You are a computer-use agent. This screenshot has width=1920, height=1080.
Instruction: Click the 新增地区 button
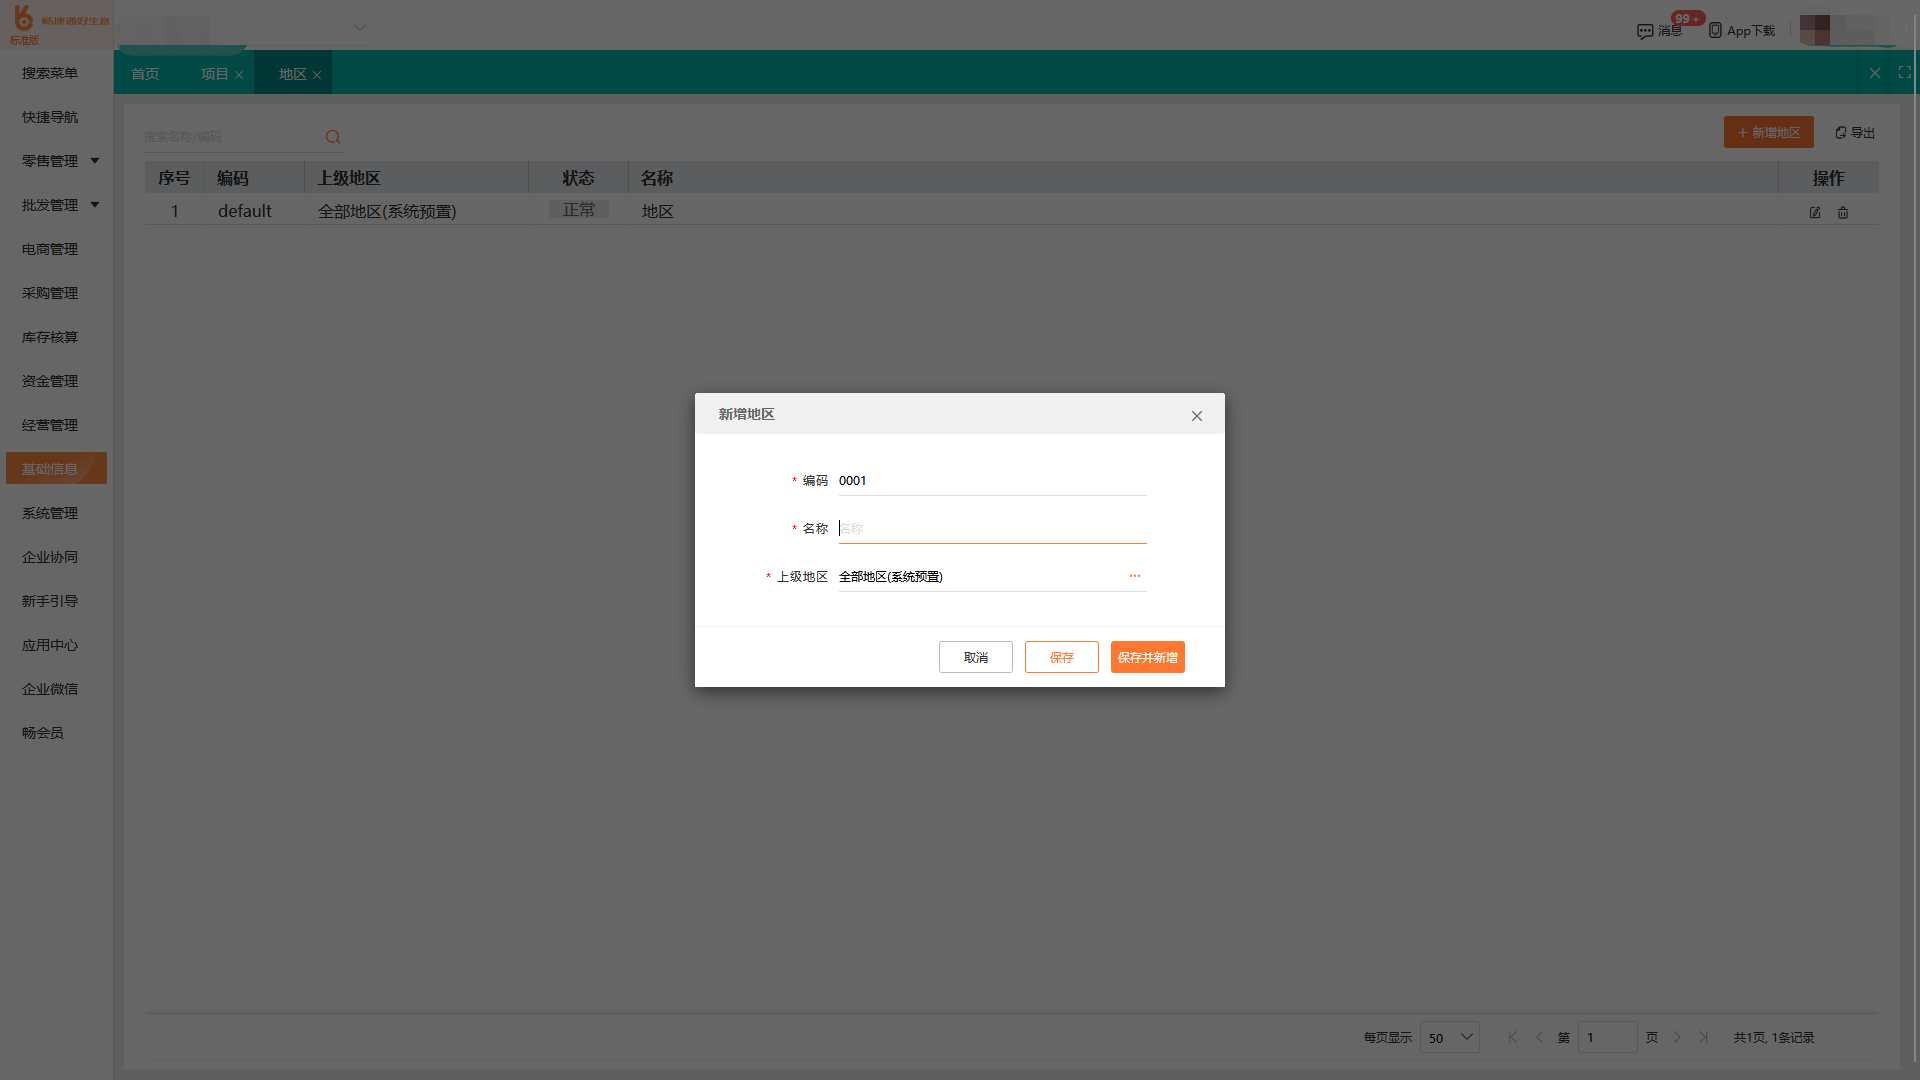click(x=1768, y=132)
